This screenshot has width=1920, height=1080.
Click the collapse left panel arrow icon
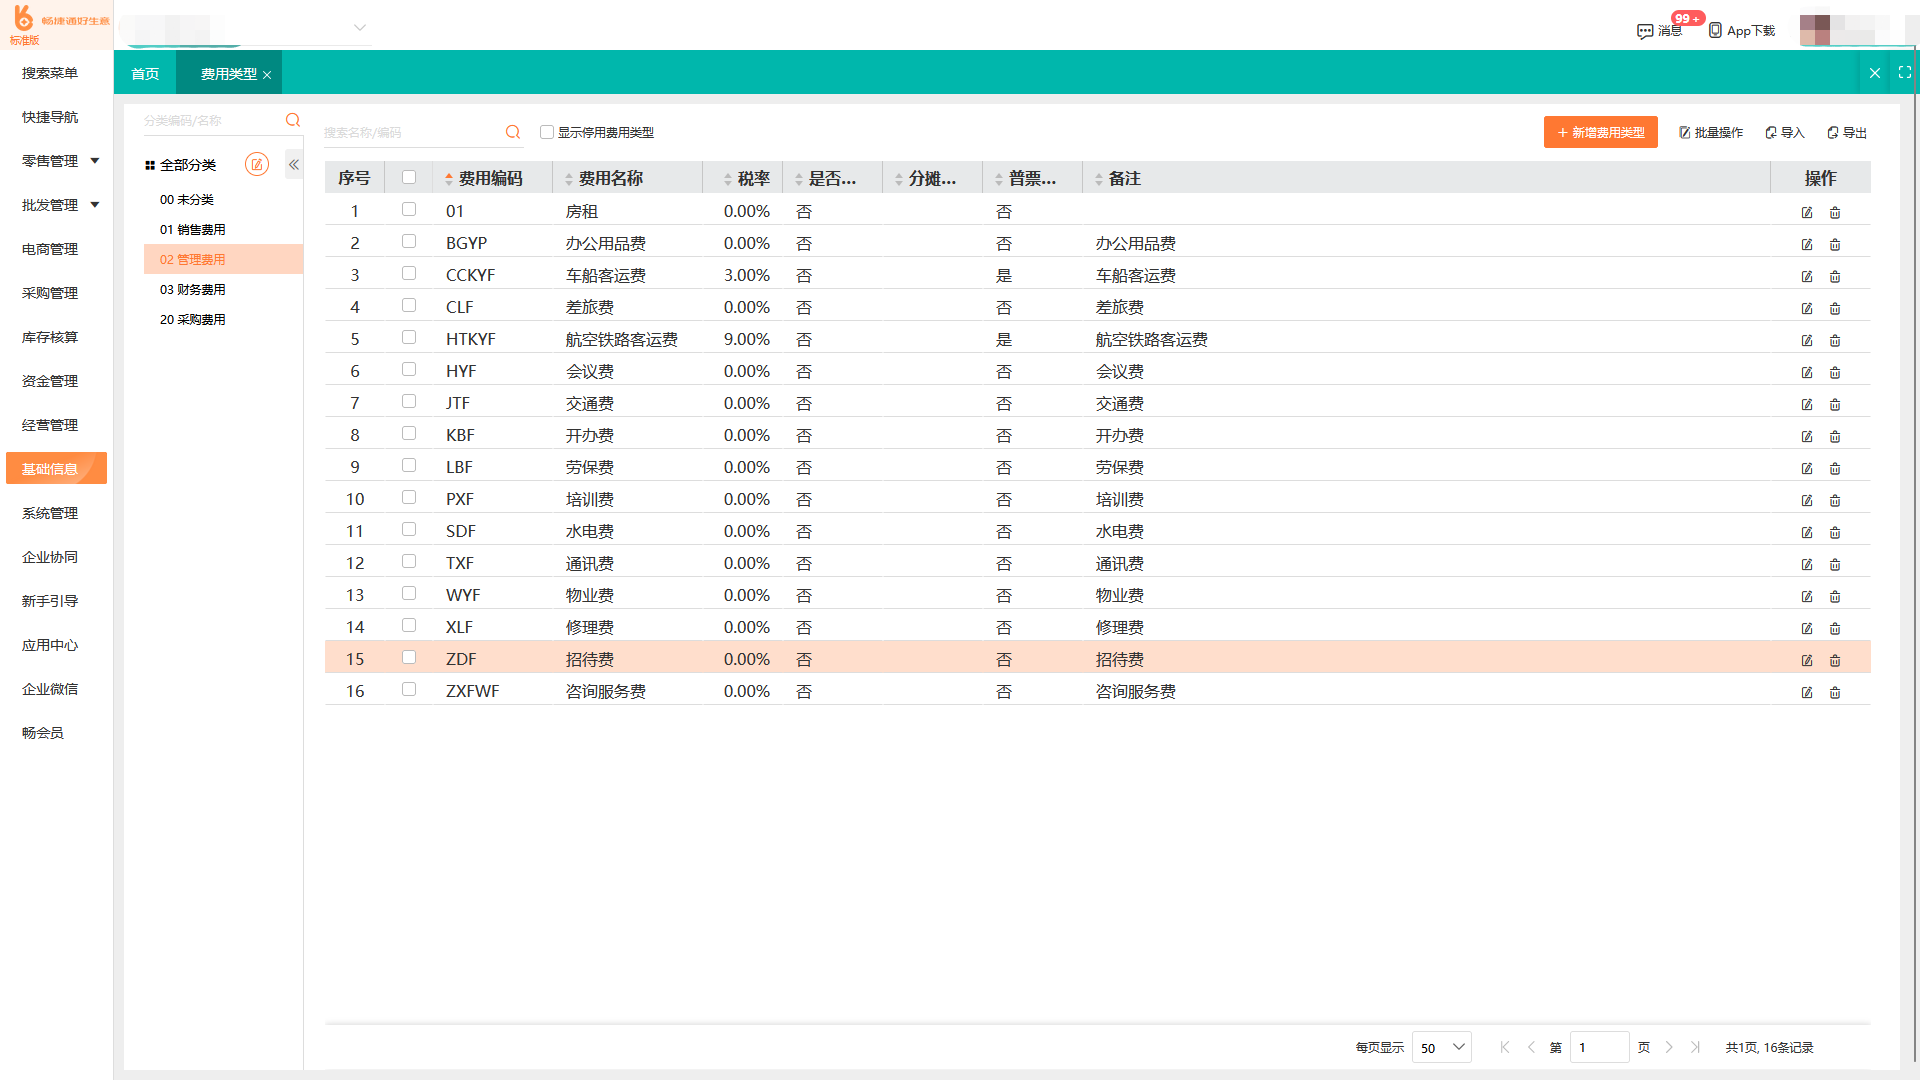pos(293,164)
